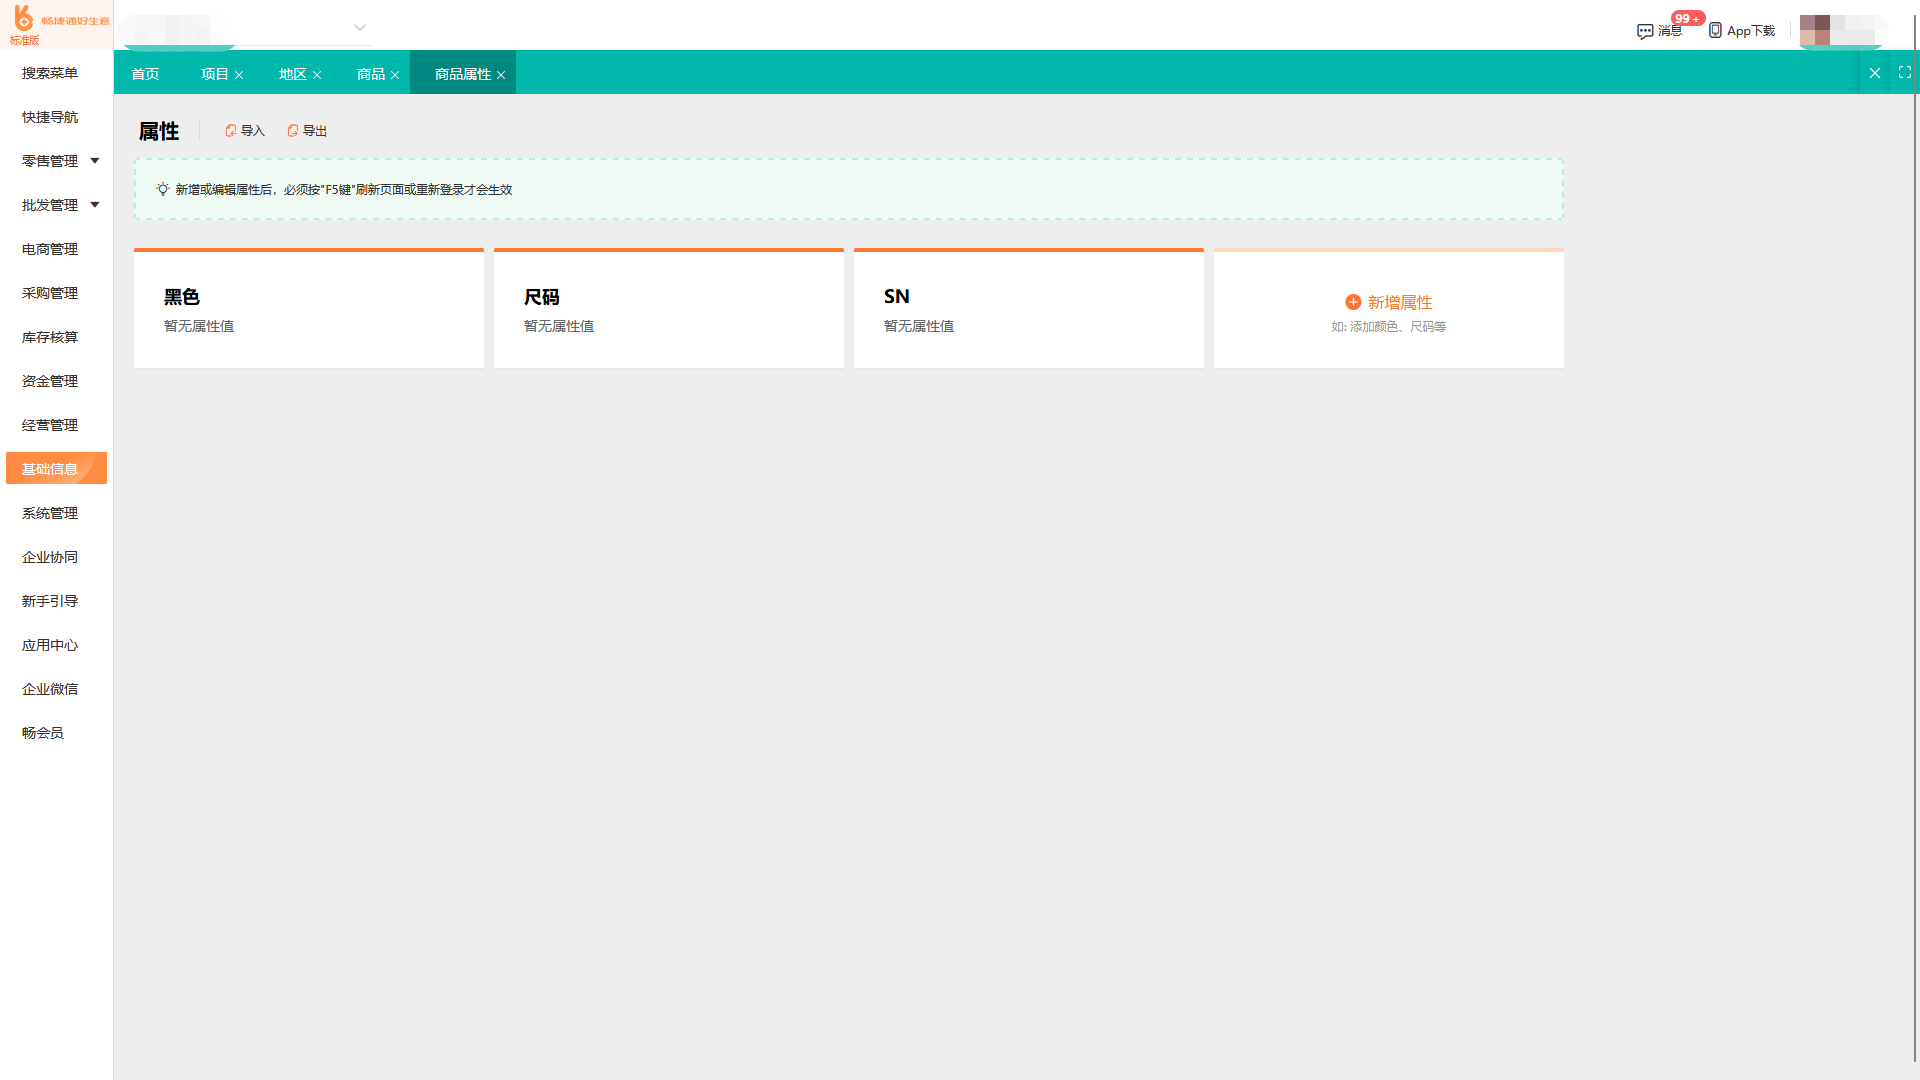This screenshot has height=1080, width=1920.
Task: Click the 基础信息 sidebar icon
Action: [55, 468]
